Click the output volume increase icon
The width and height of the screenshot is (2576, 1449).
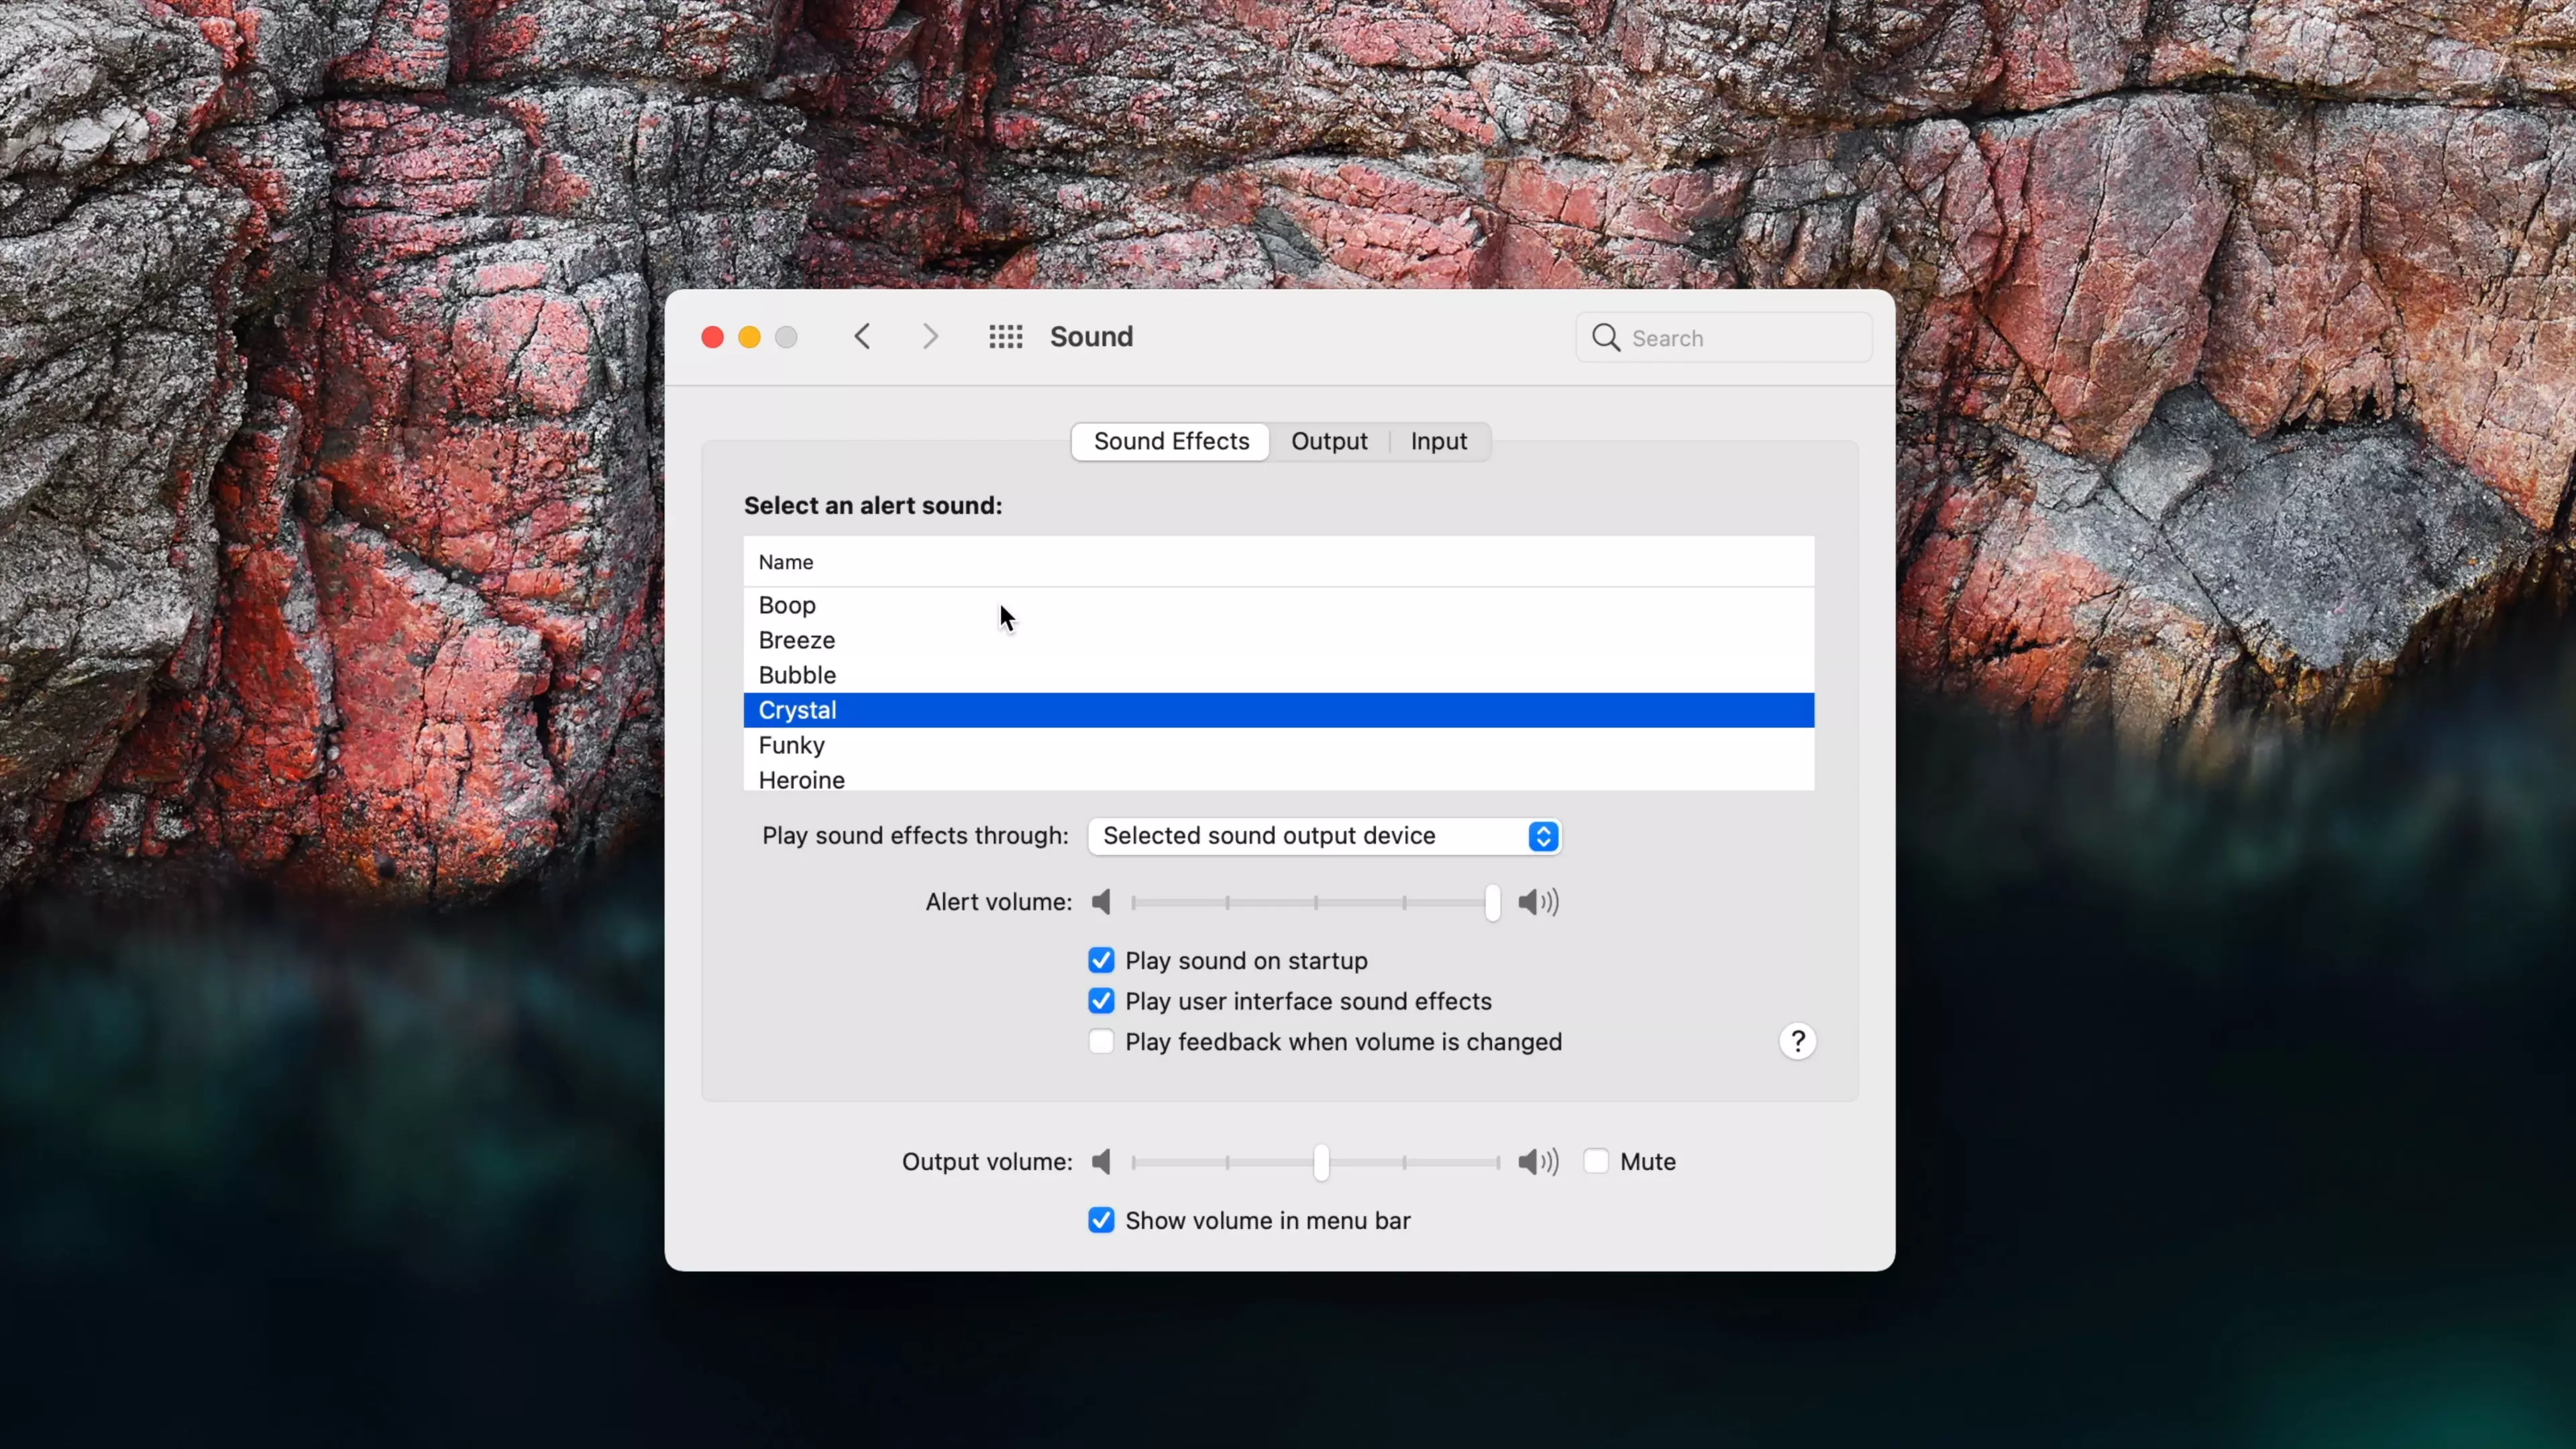pyautogui.click(x=1536, y=1161)
